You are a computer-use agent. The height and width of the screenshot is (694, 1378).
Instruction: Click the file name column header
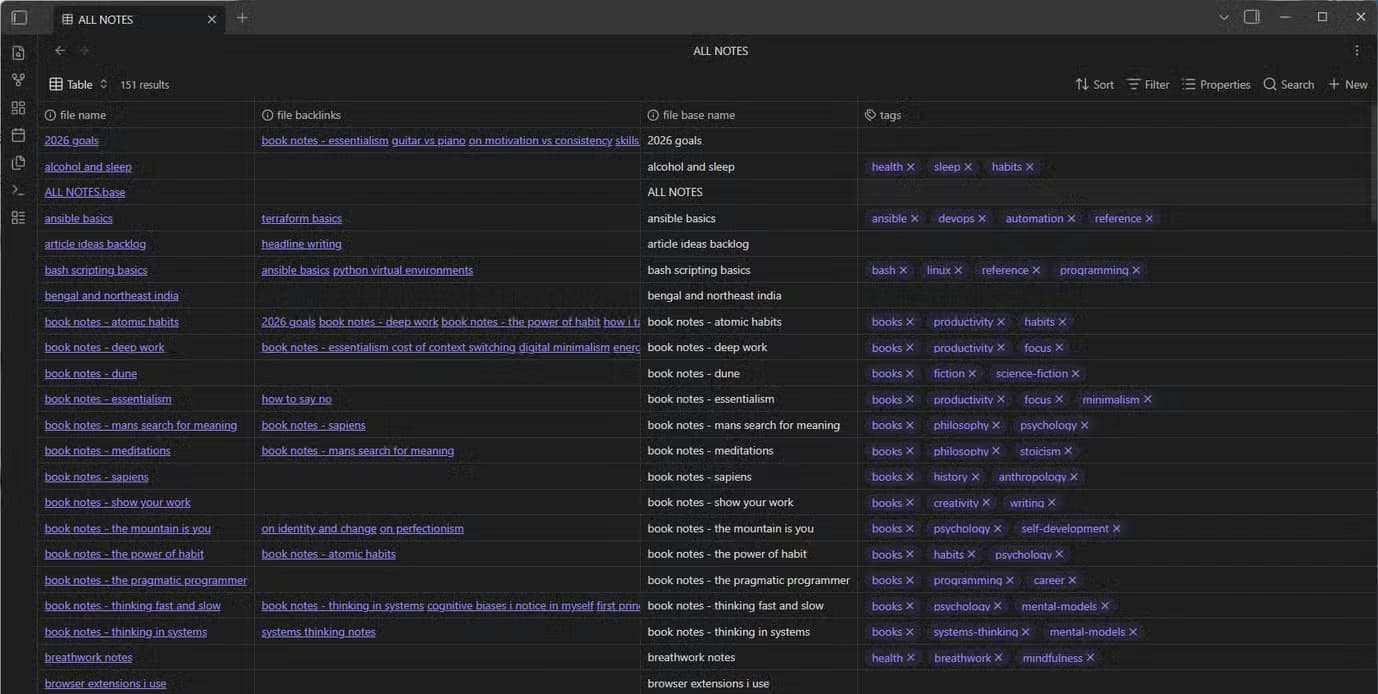coord(146,115)
